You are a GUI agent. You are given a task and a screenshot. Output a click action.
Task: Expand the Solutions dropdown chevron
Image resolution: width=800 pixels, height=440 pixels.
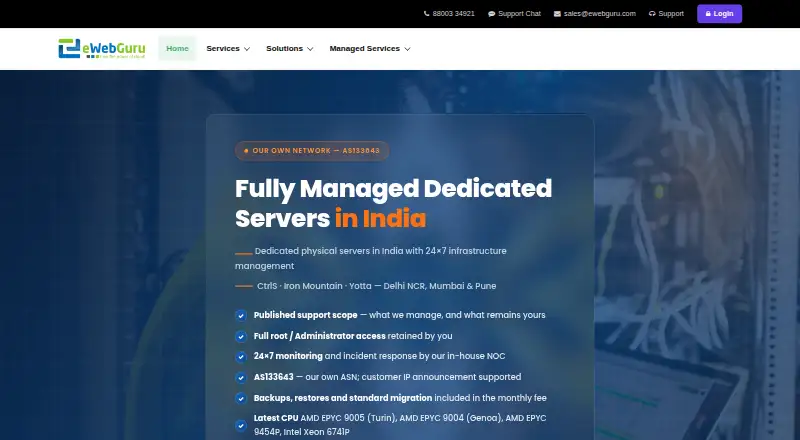tap(310, 49)
